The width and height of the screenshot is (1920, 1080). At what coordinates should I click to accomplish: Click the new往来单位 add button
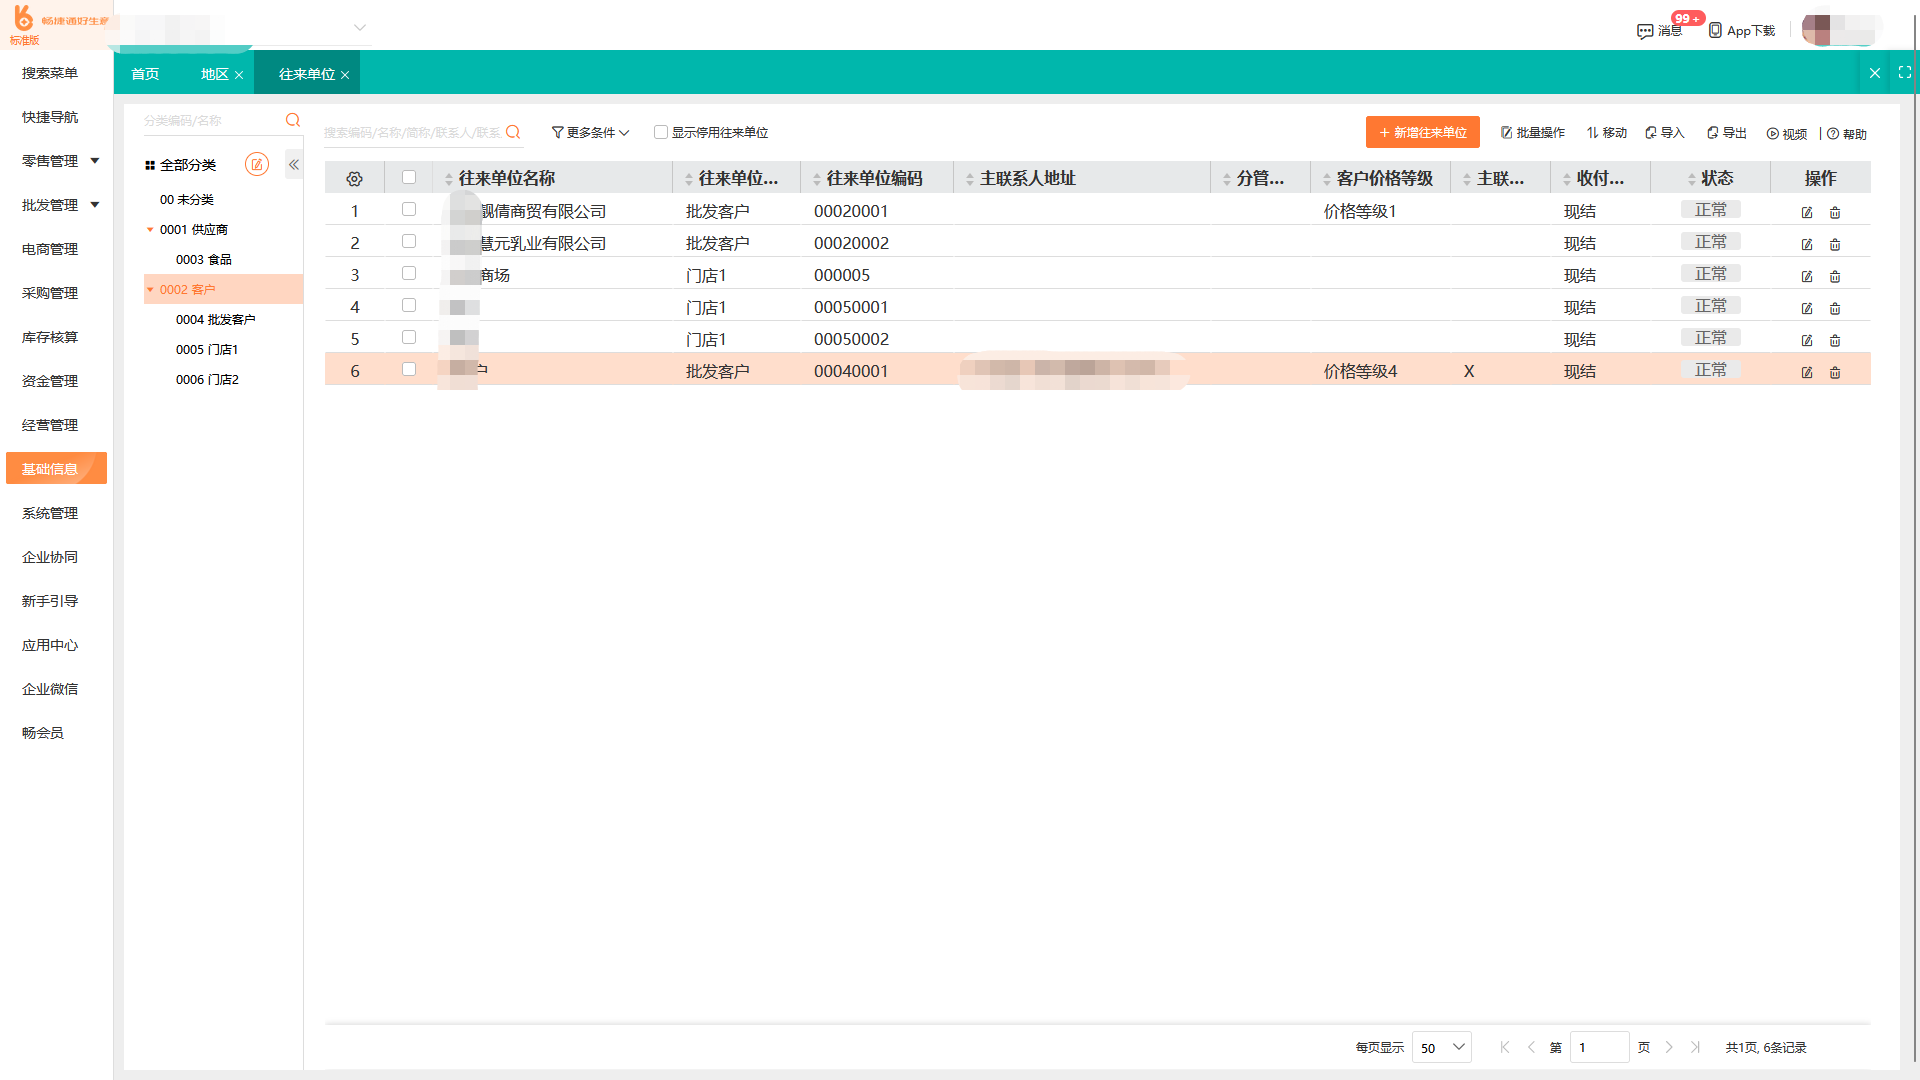tap(1424, 131)
